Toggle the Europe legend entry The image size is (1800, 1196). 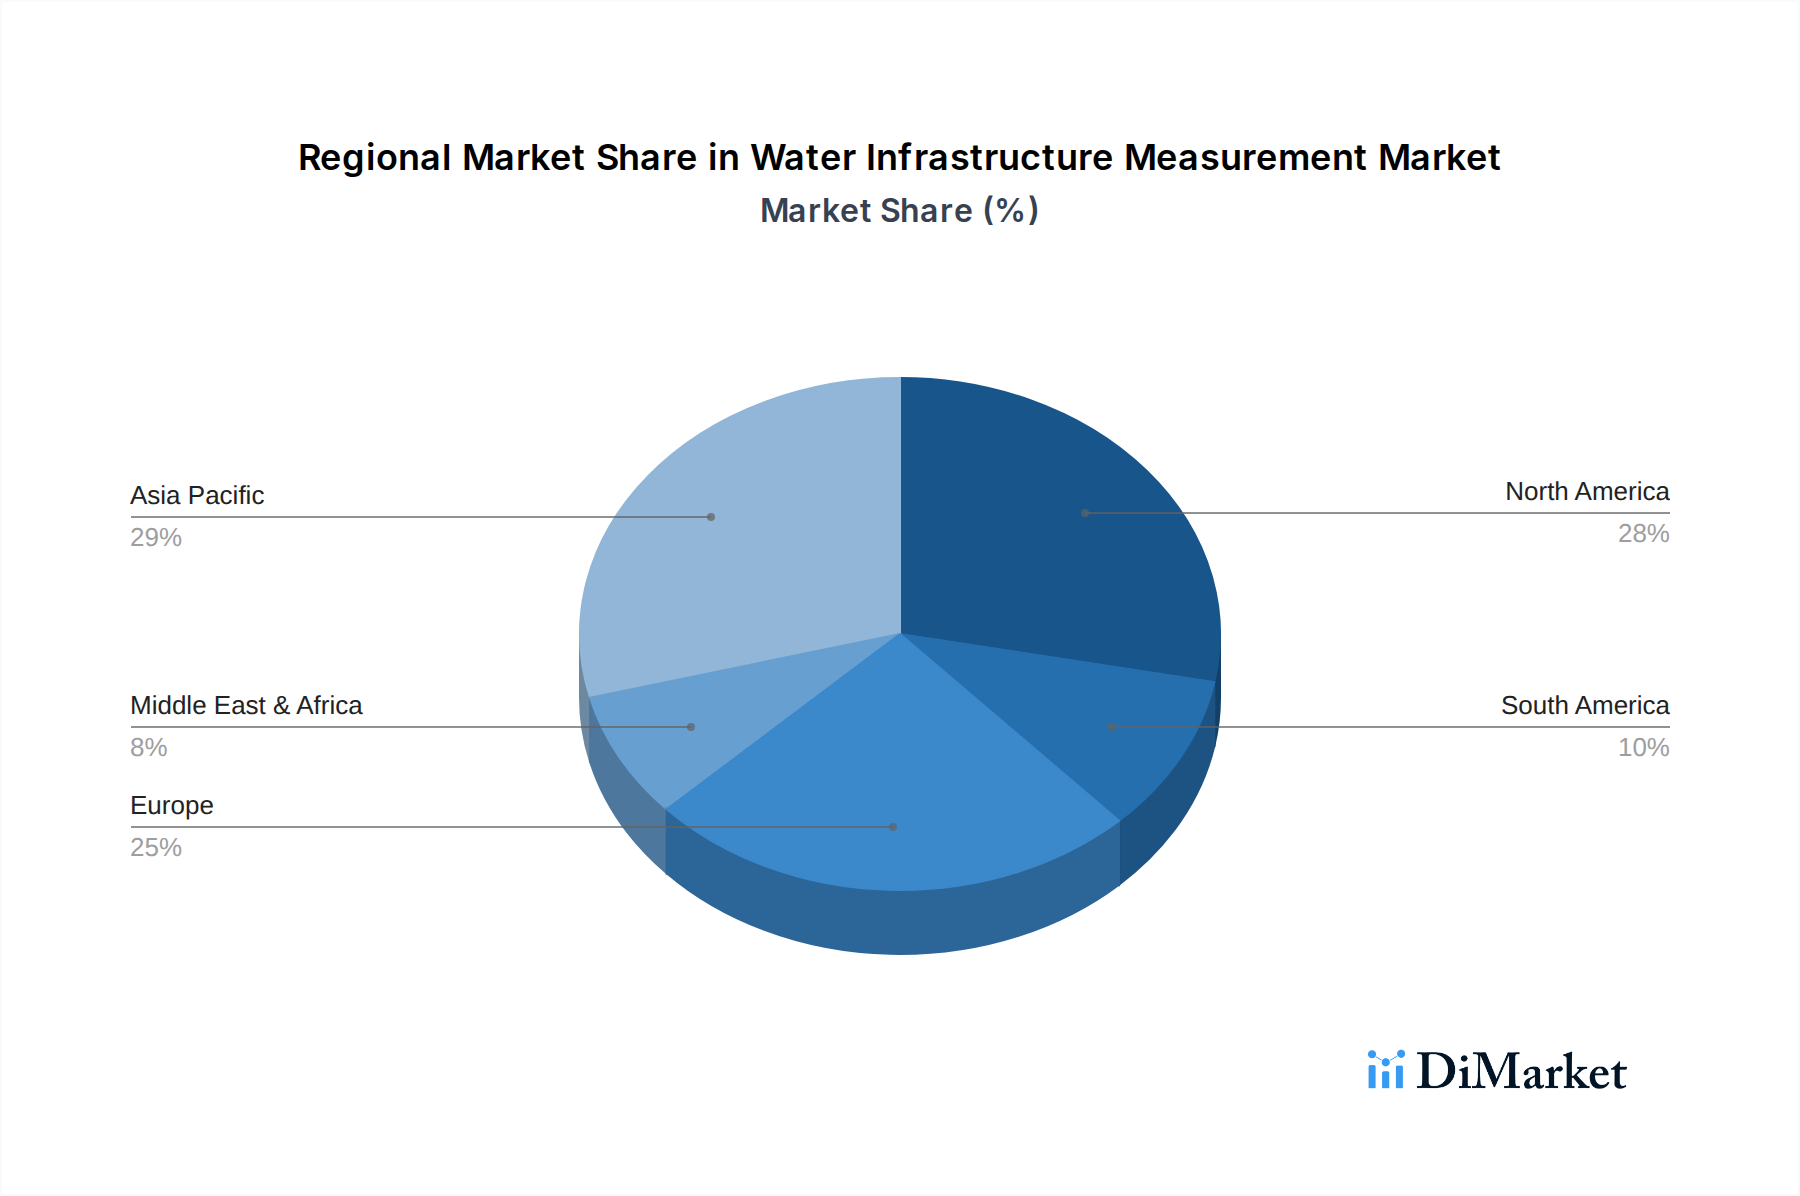pos(171,805)
